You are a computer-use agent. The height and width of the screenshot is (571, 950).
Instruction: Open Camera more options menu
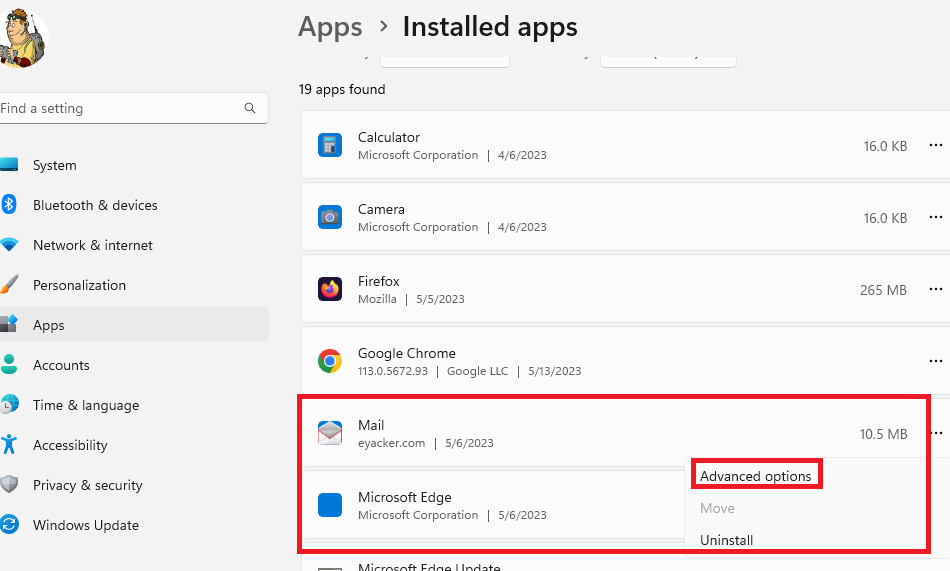point(935,217)
